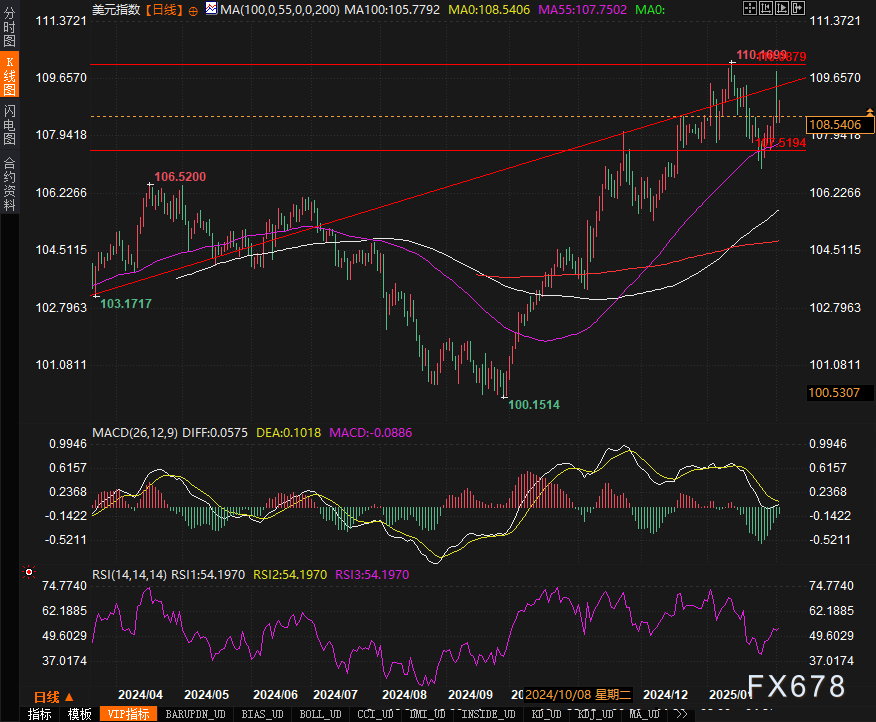The image size is (876, 722).
Task: Select the K线图 sidebar tab
Action: (x=9, y=75)
